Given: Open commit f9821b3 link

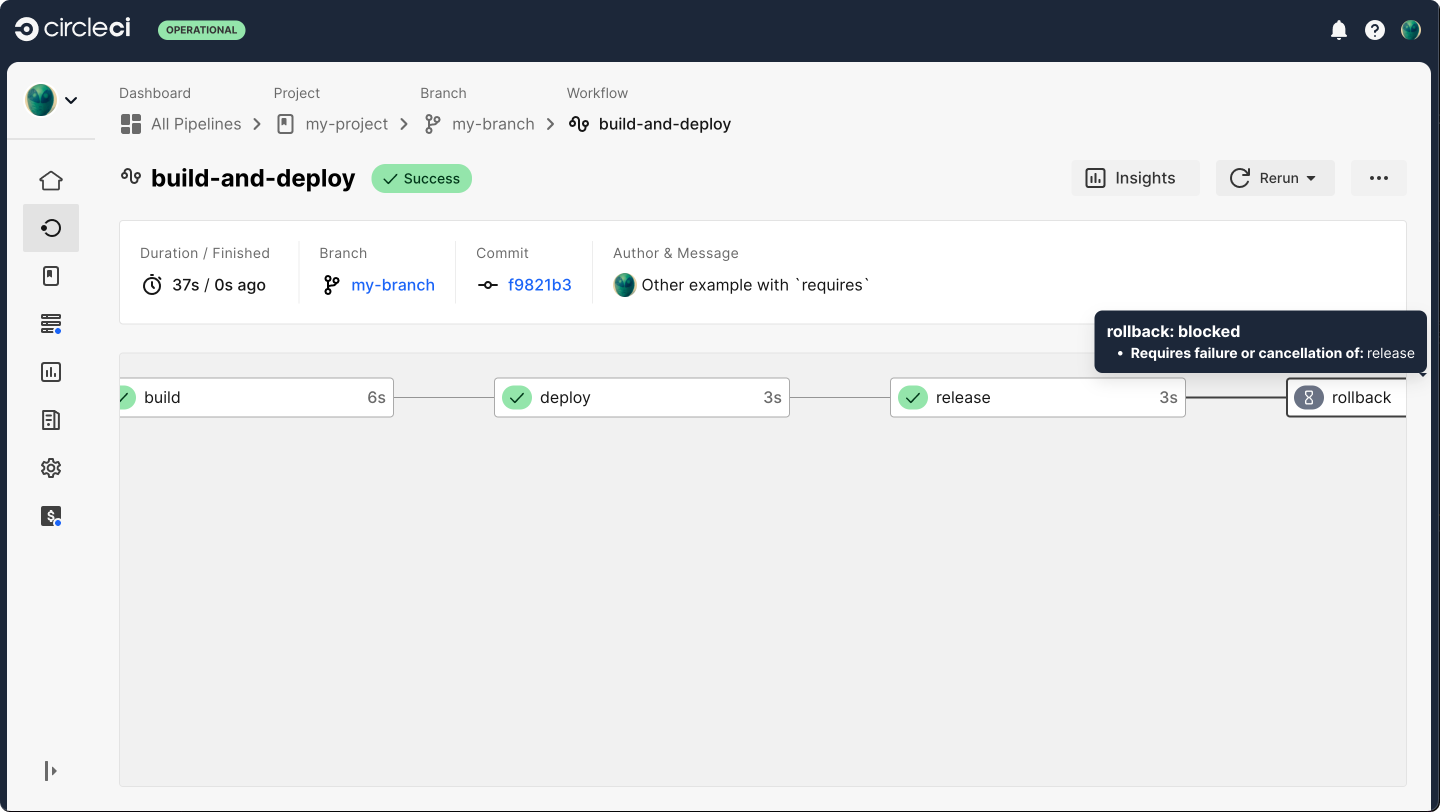Looking at the screenshot, I should coord(540,285).
